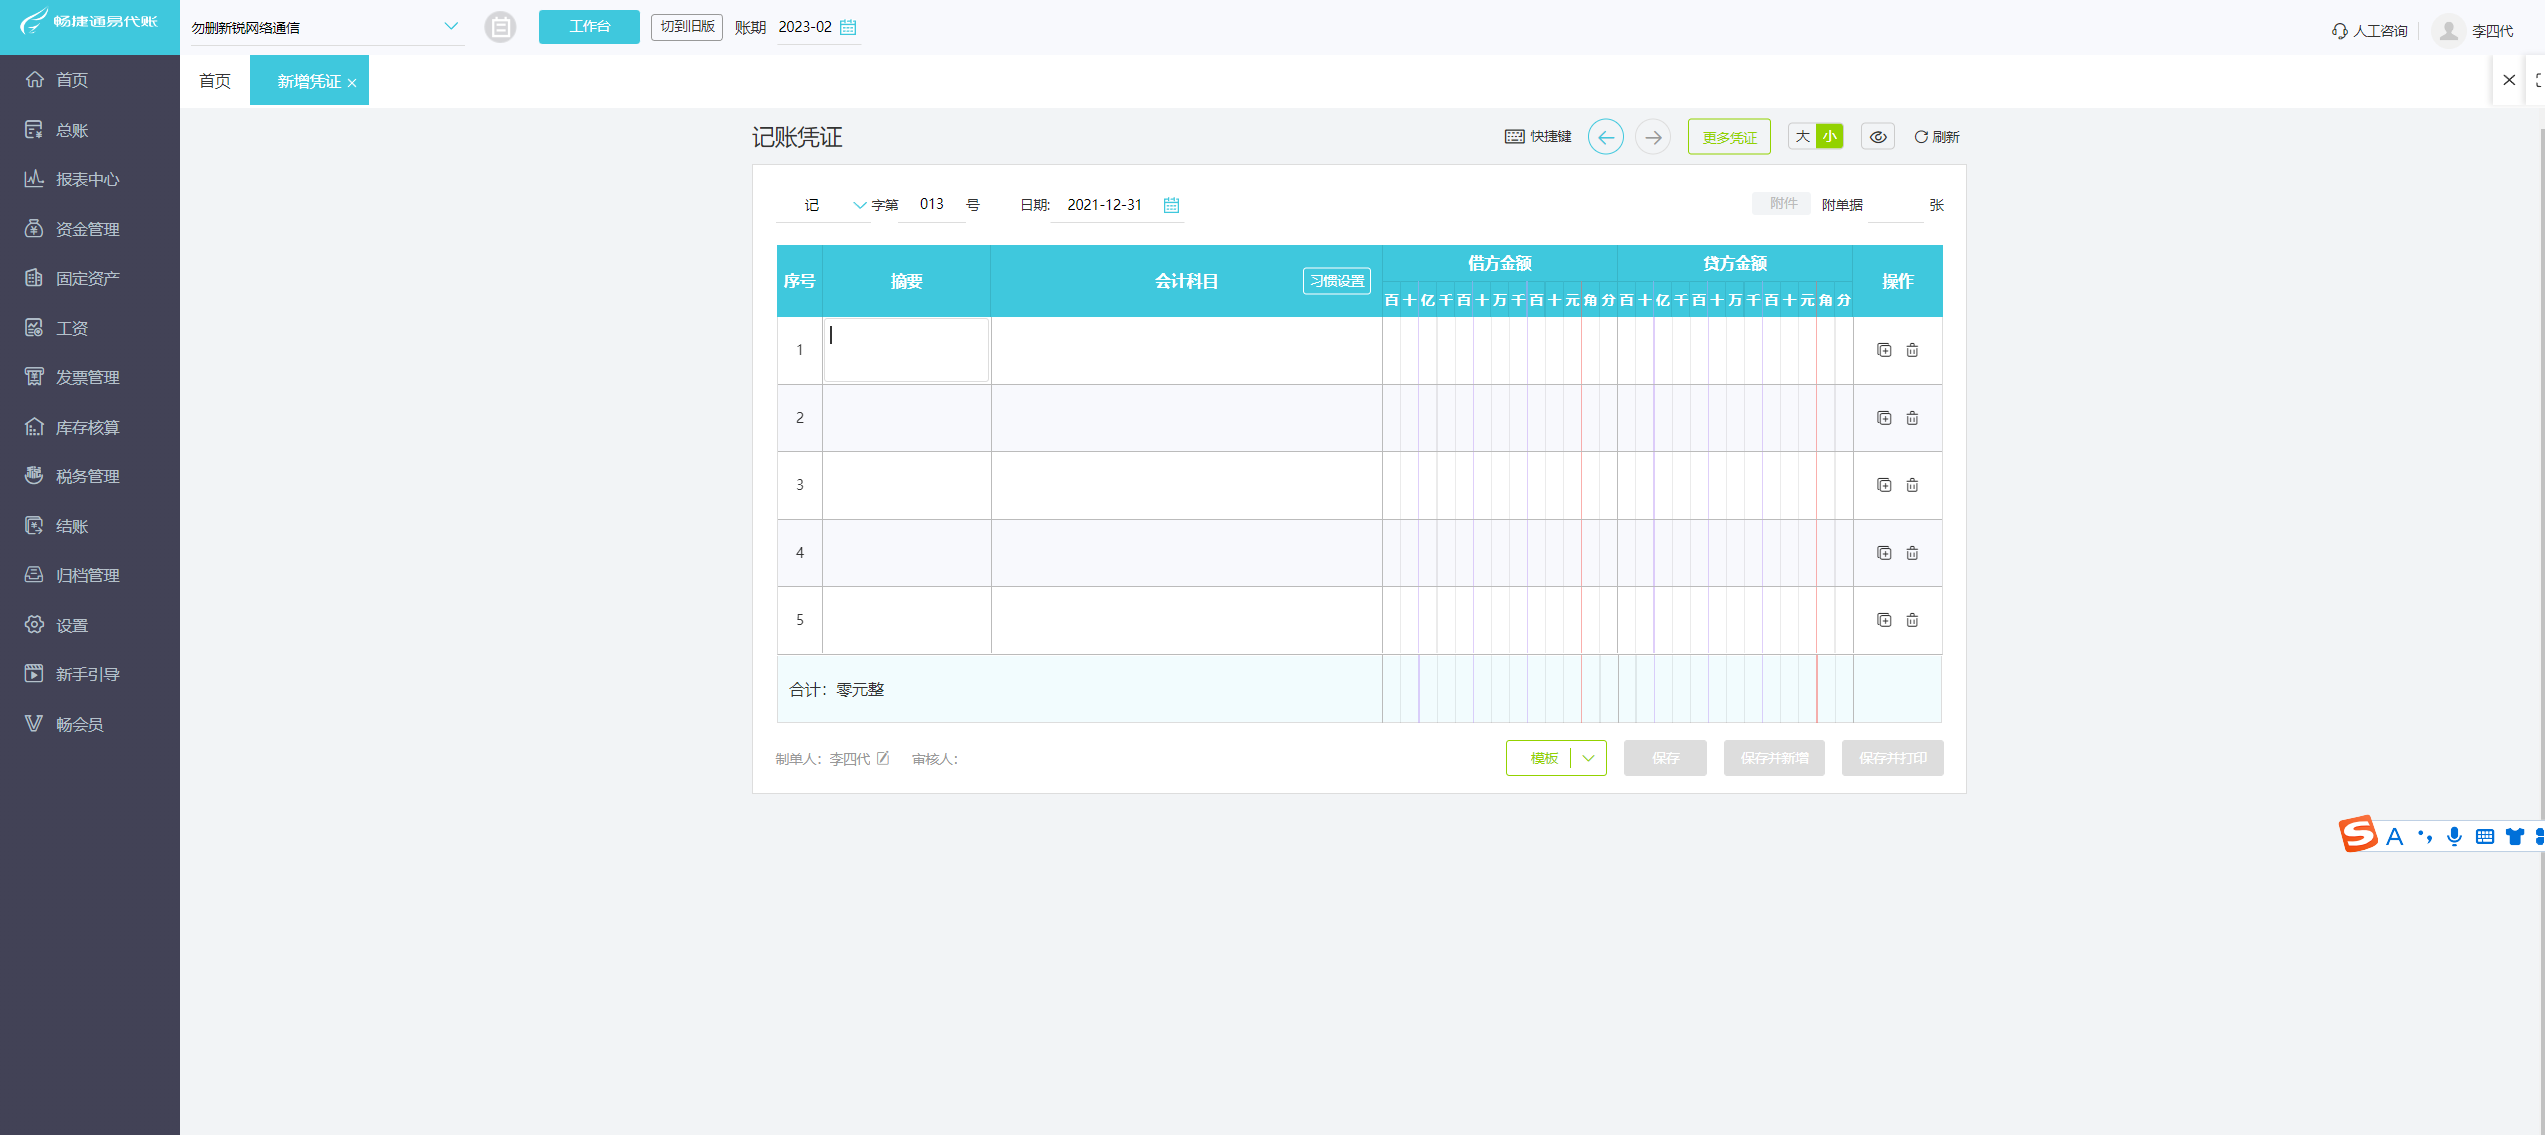The height and width of the screenshot is (1135, 2545).
Task: Expand the 字第 voucher number dropdown
Action: point(857,205)
